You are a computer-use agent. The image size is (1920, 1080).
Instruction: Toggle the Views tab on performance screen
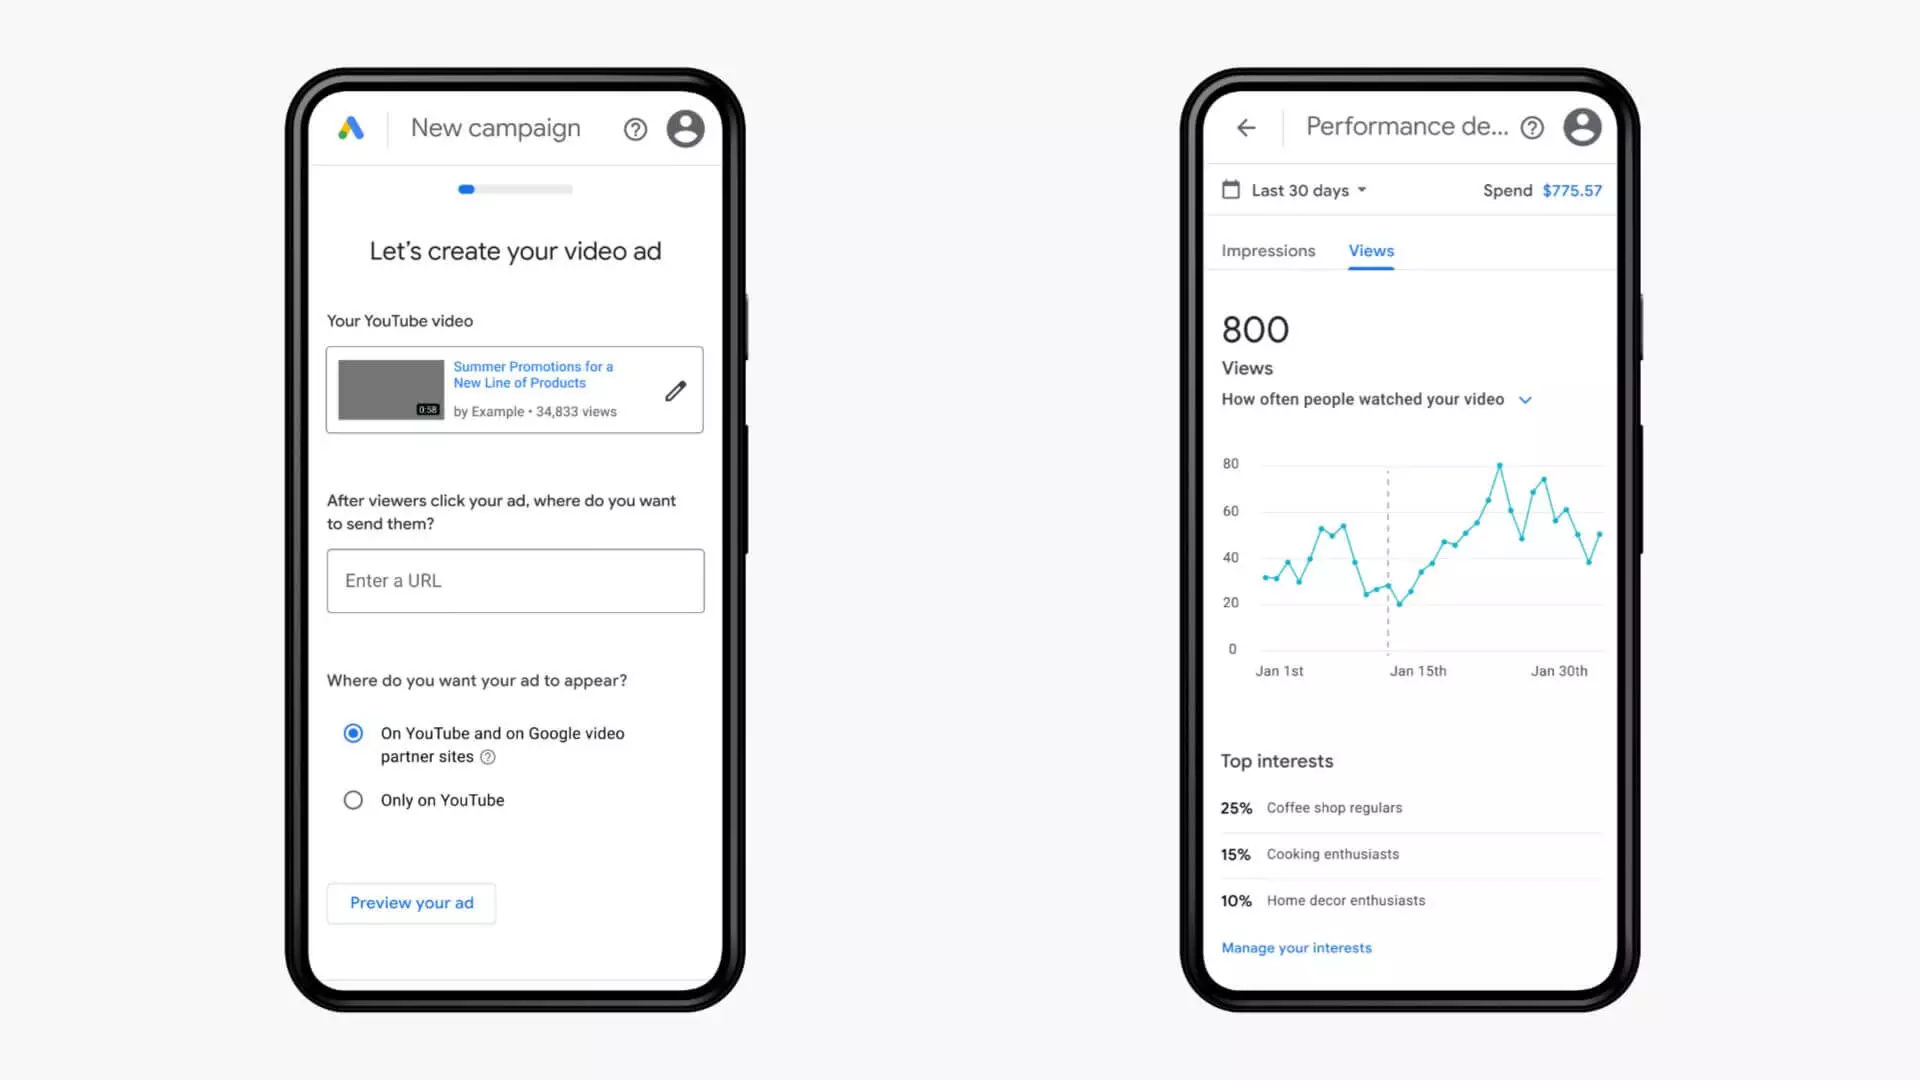coord(1371,251)
